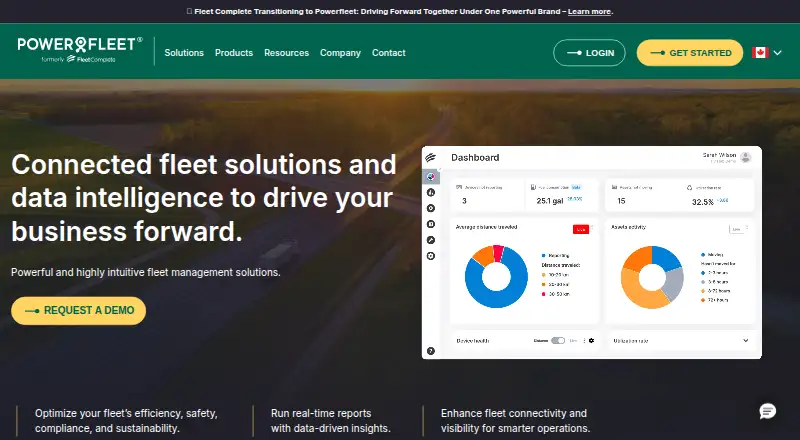Click the blue Reporting legend swatch
The width and height of the screenshot is (800, 440).
pyautogui.click(x=544, y=255)
